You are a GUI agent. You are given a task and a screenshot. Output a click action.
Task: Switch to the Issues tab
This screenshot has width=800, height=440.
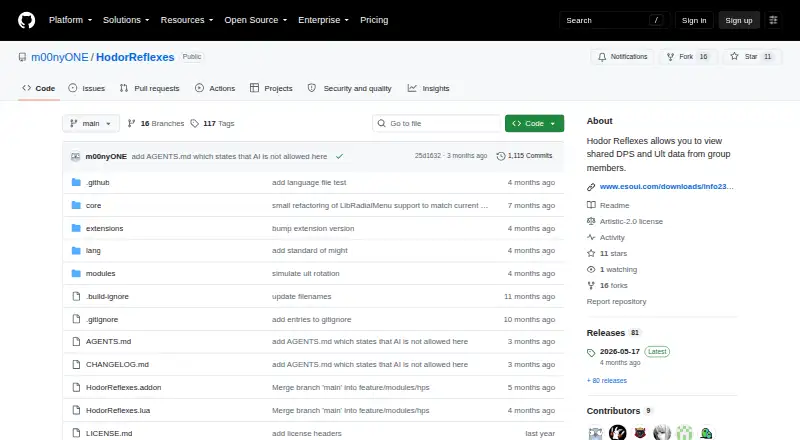pyautogui.click(x=87, y=88)
